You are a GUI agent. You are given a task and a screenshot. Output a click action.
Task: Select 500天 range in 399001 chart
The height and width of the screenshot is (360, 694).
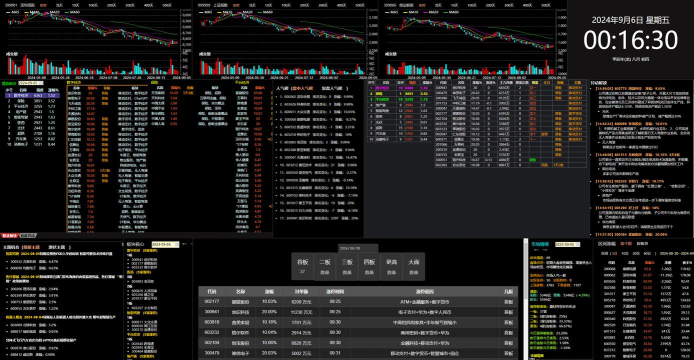click(167, 5)
